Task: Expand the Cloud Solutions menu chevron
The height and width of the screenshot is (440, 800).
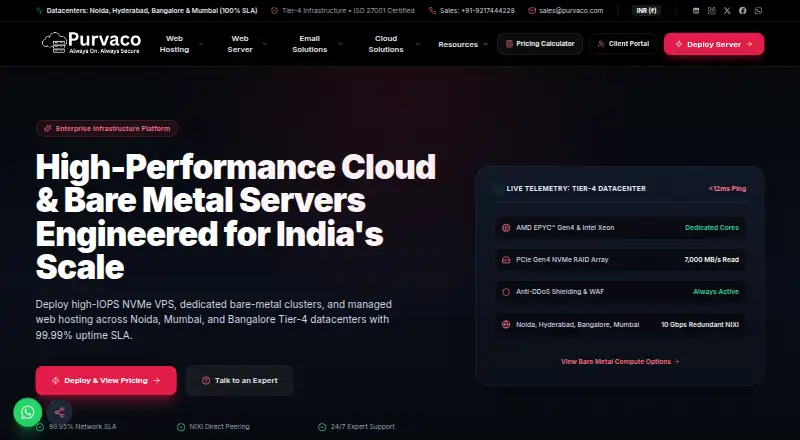Action: pos(417,44)
